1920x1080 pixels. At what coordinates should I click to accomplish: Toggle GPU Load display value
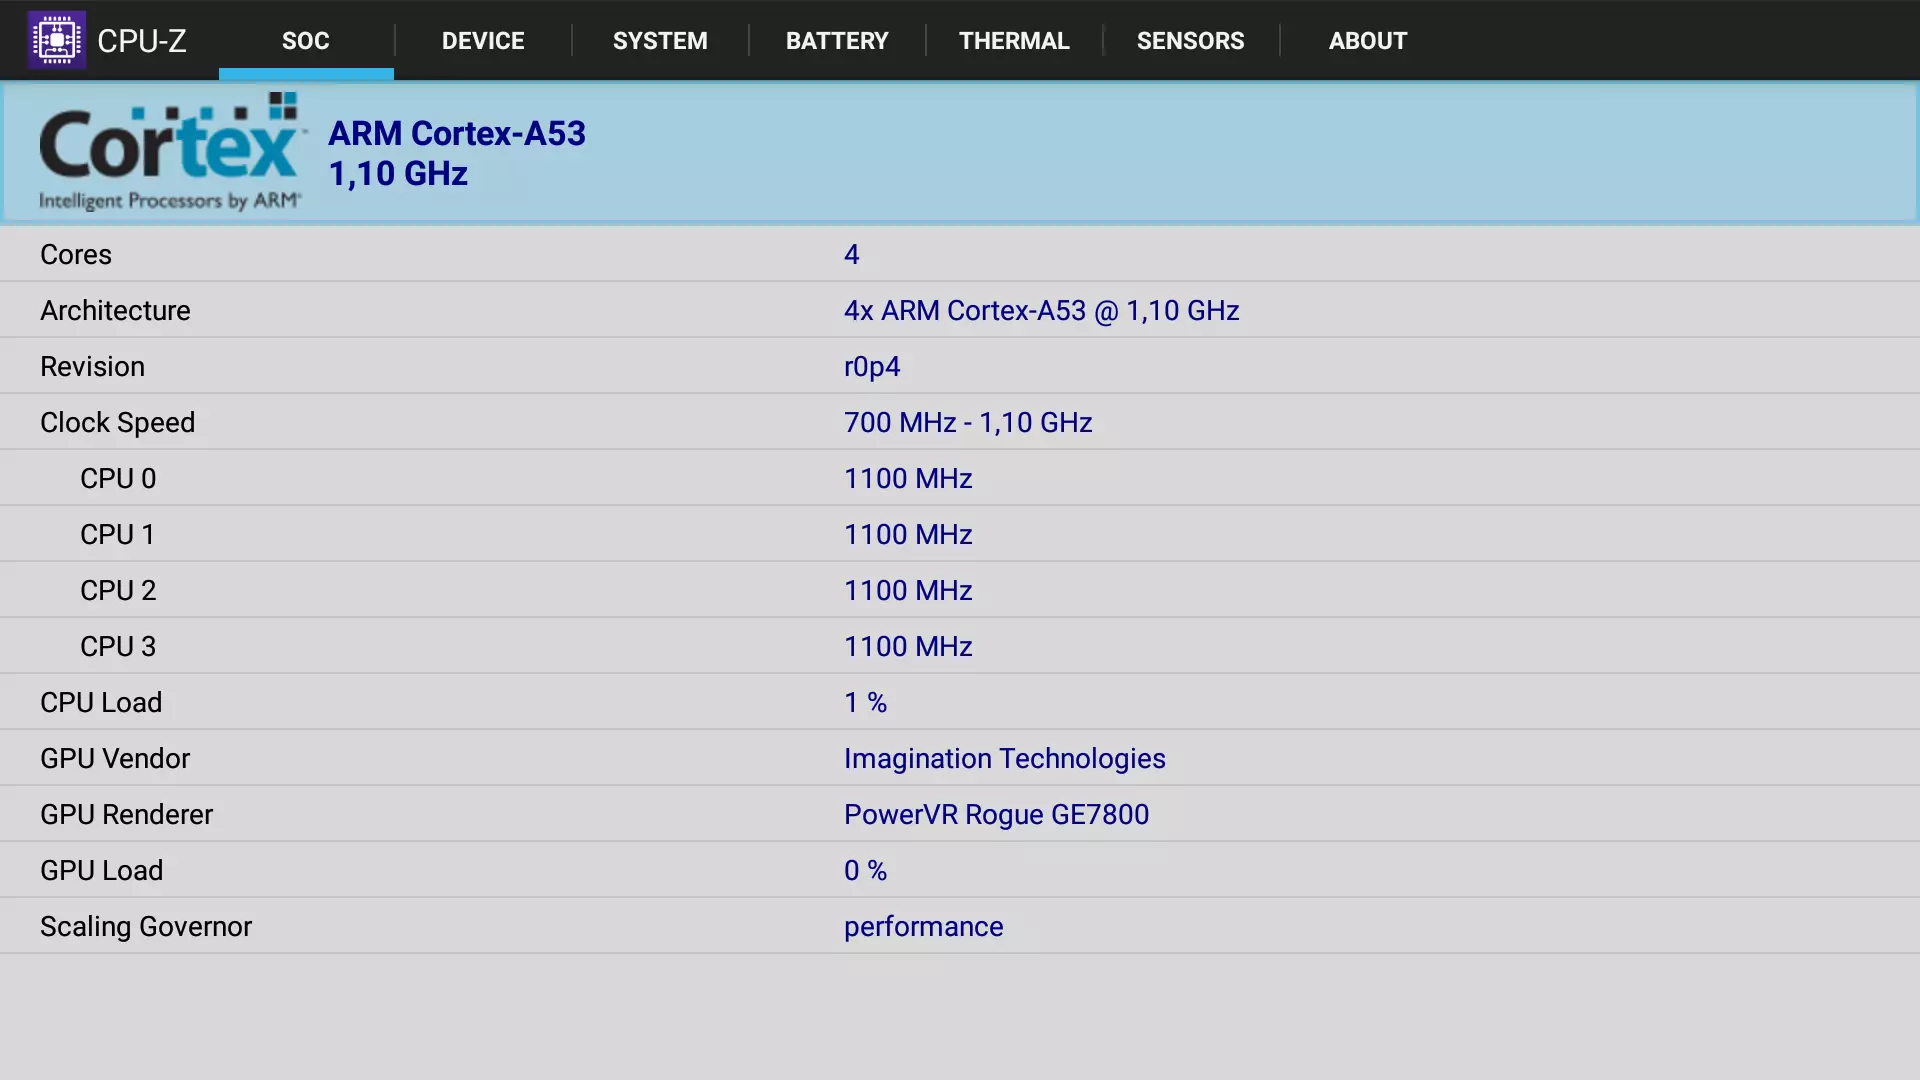(864, 870)
